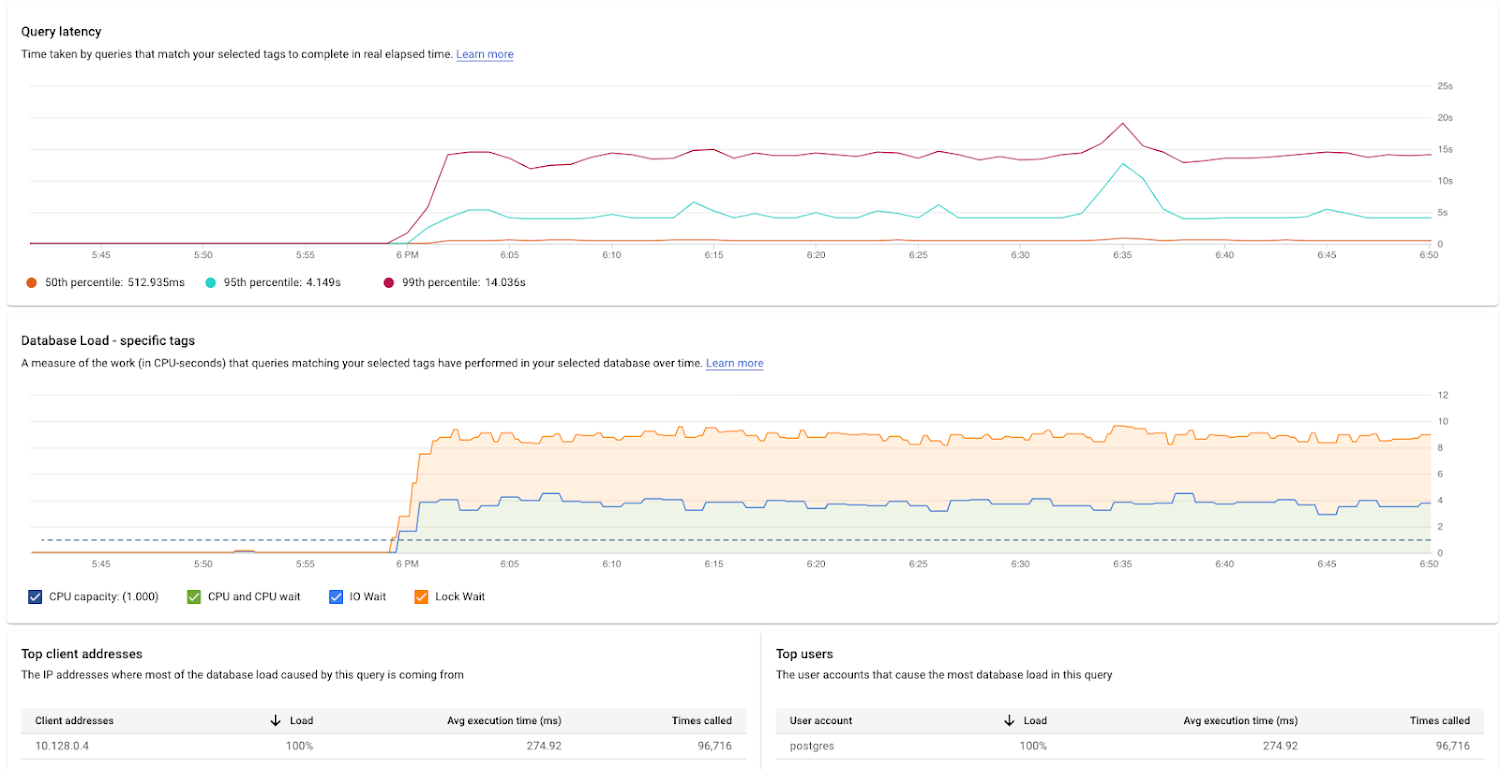Open the Learn more link under Query latency

pos(484,54)
